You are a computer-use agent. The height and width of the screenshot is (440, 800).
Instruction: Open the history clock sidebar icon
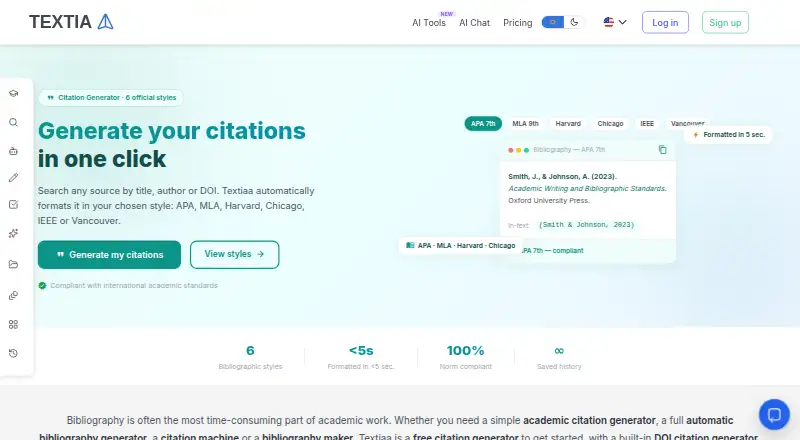pos(14,353)
